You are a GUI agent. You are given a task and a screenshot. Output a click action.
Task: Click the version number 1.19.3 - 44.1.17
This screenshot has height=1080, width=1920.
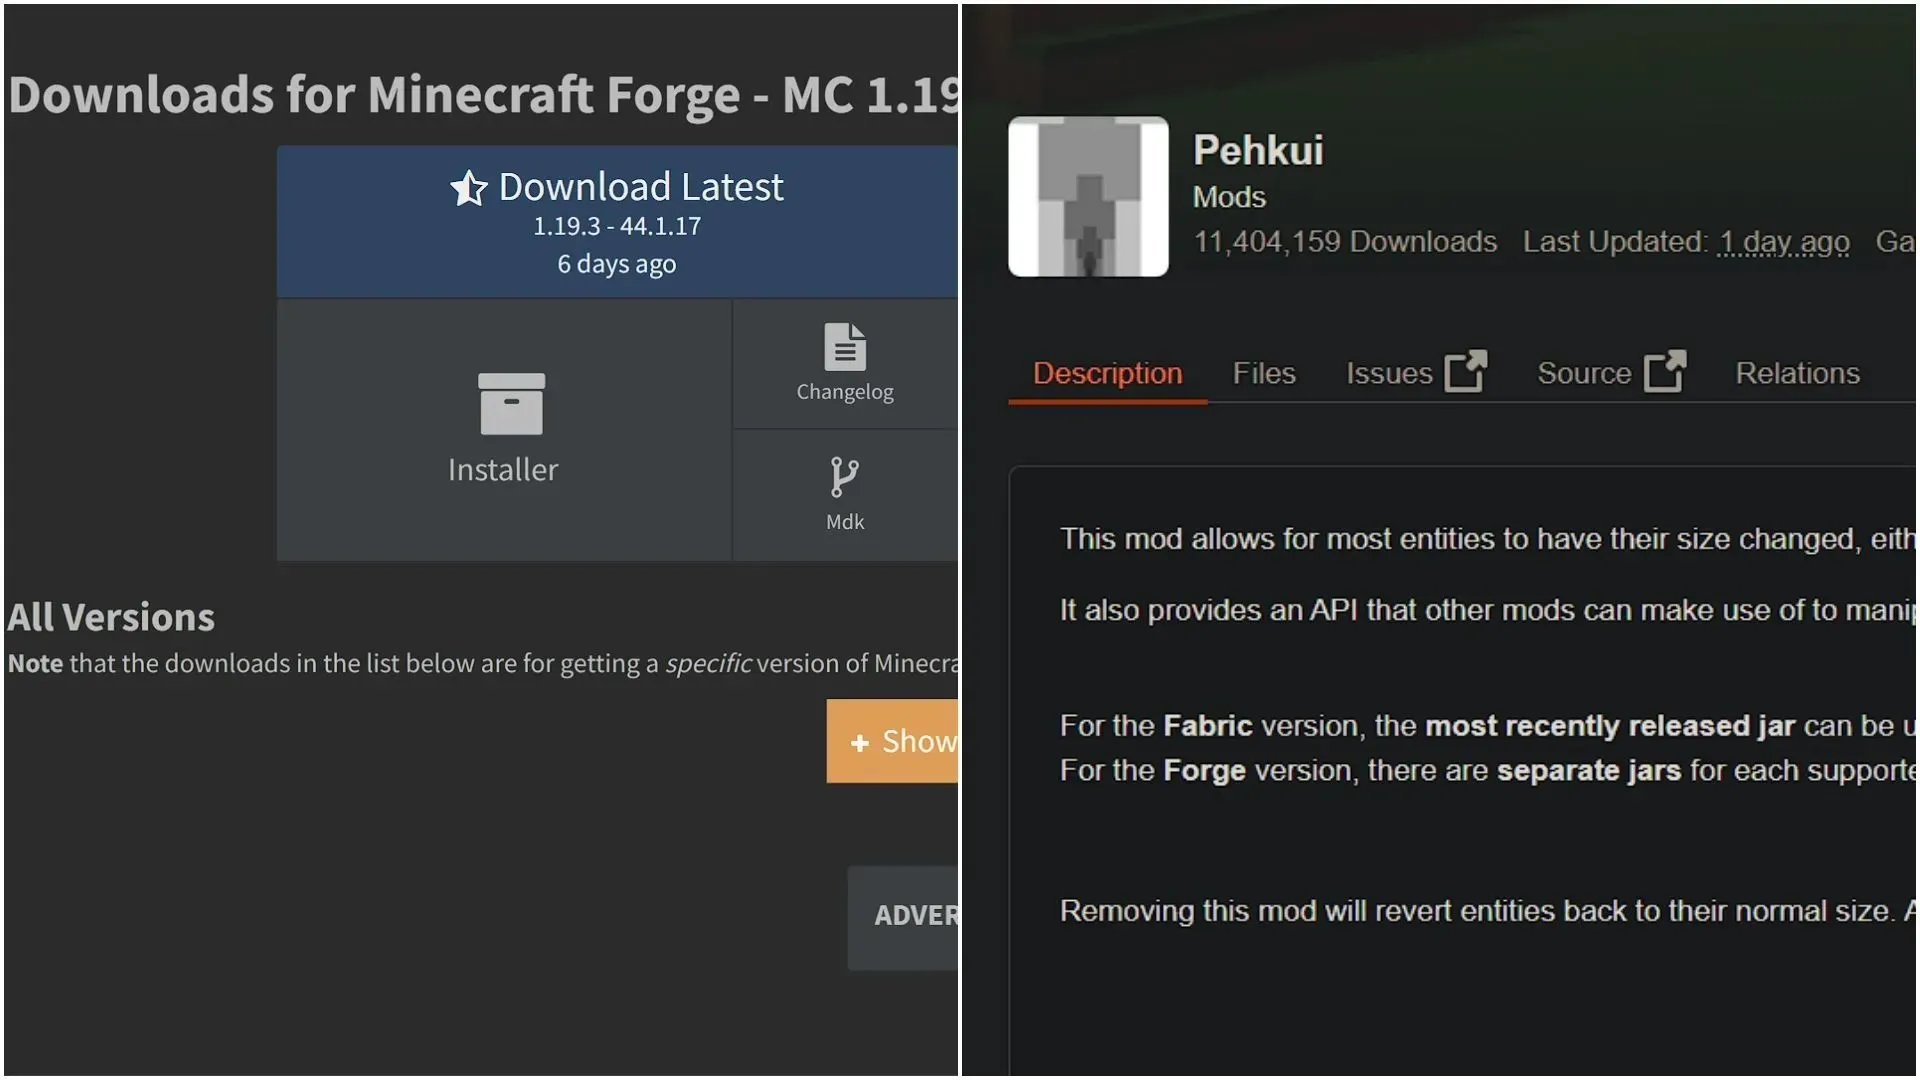tap(615, 225)
